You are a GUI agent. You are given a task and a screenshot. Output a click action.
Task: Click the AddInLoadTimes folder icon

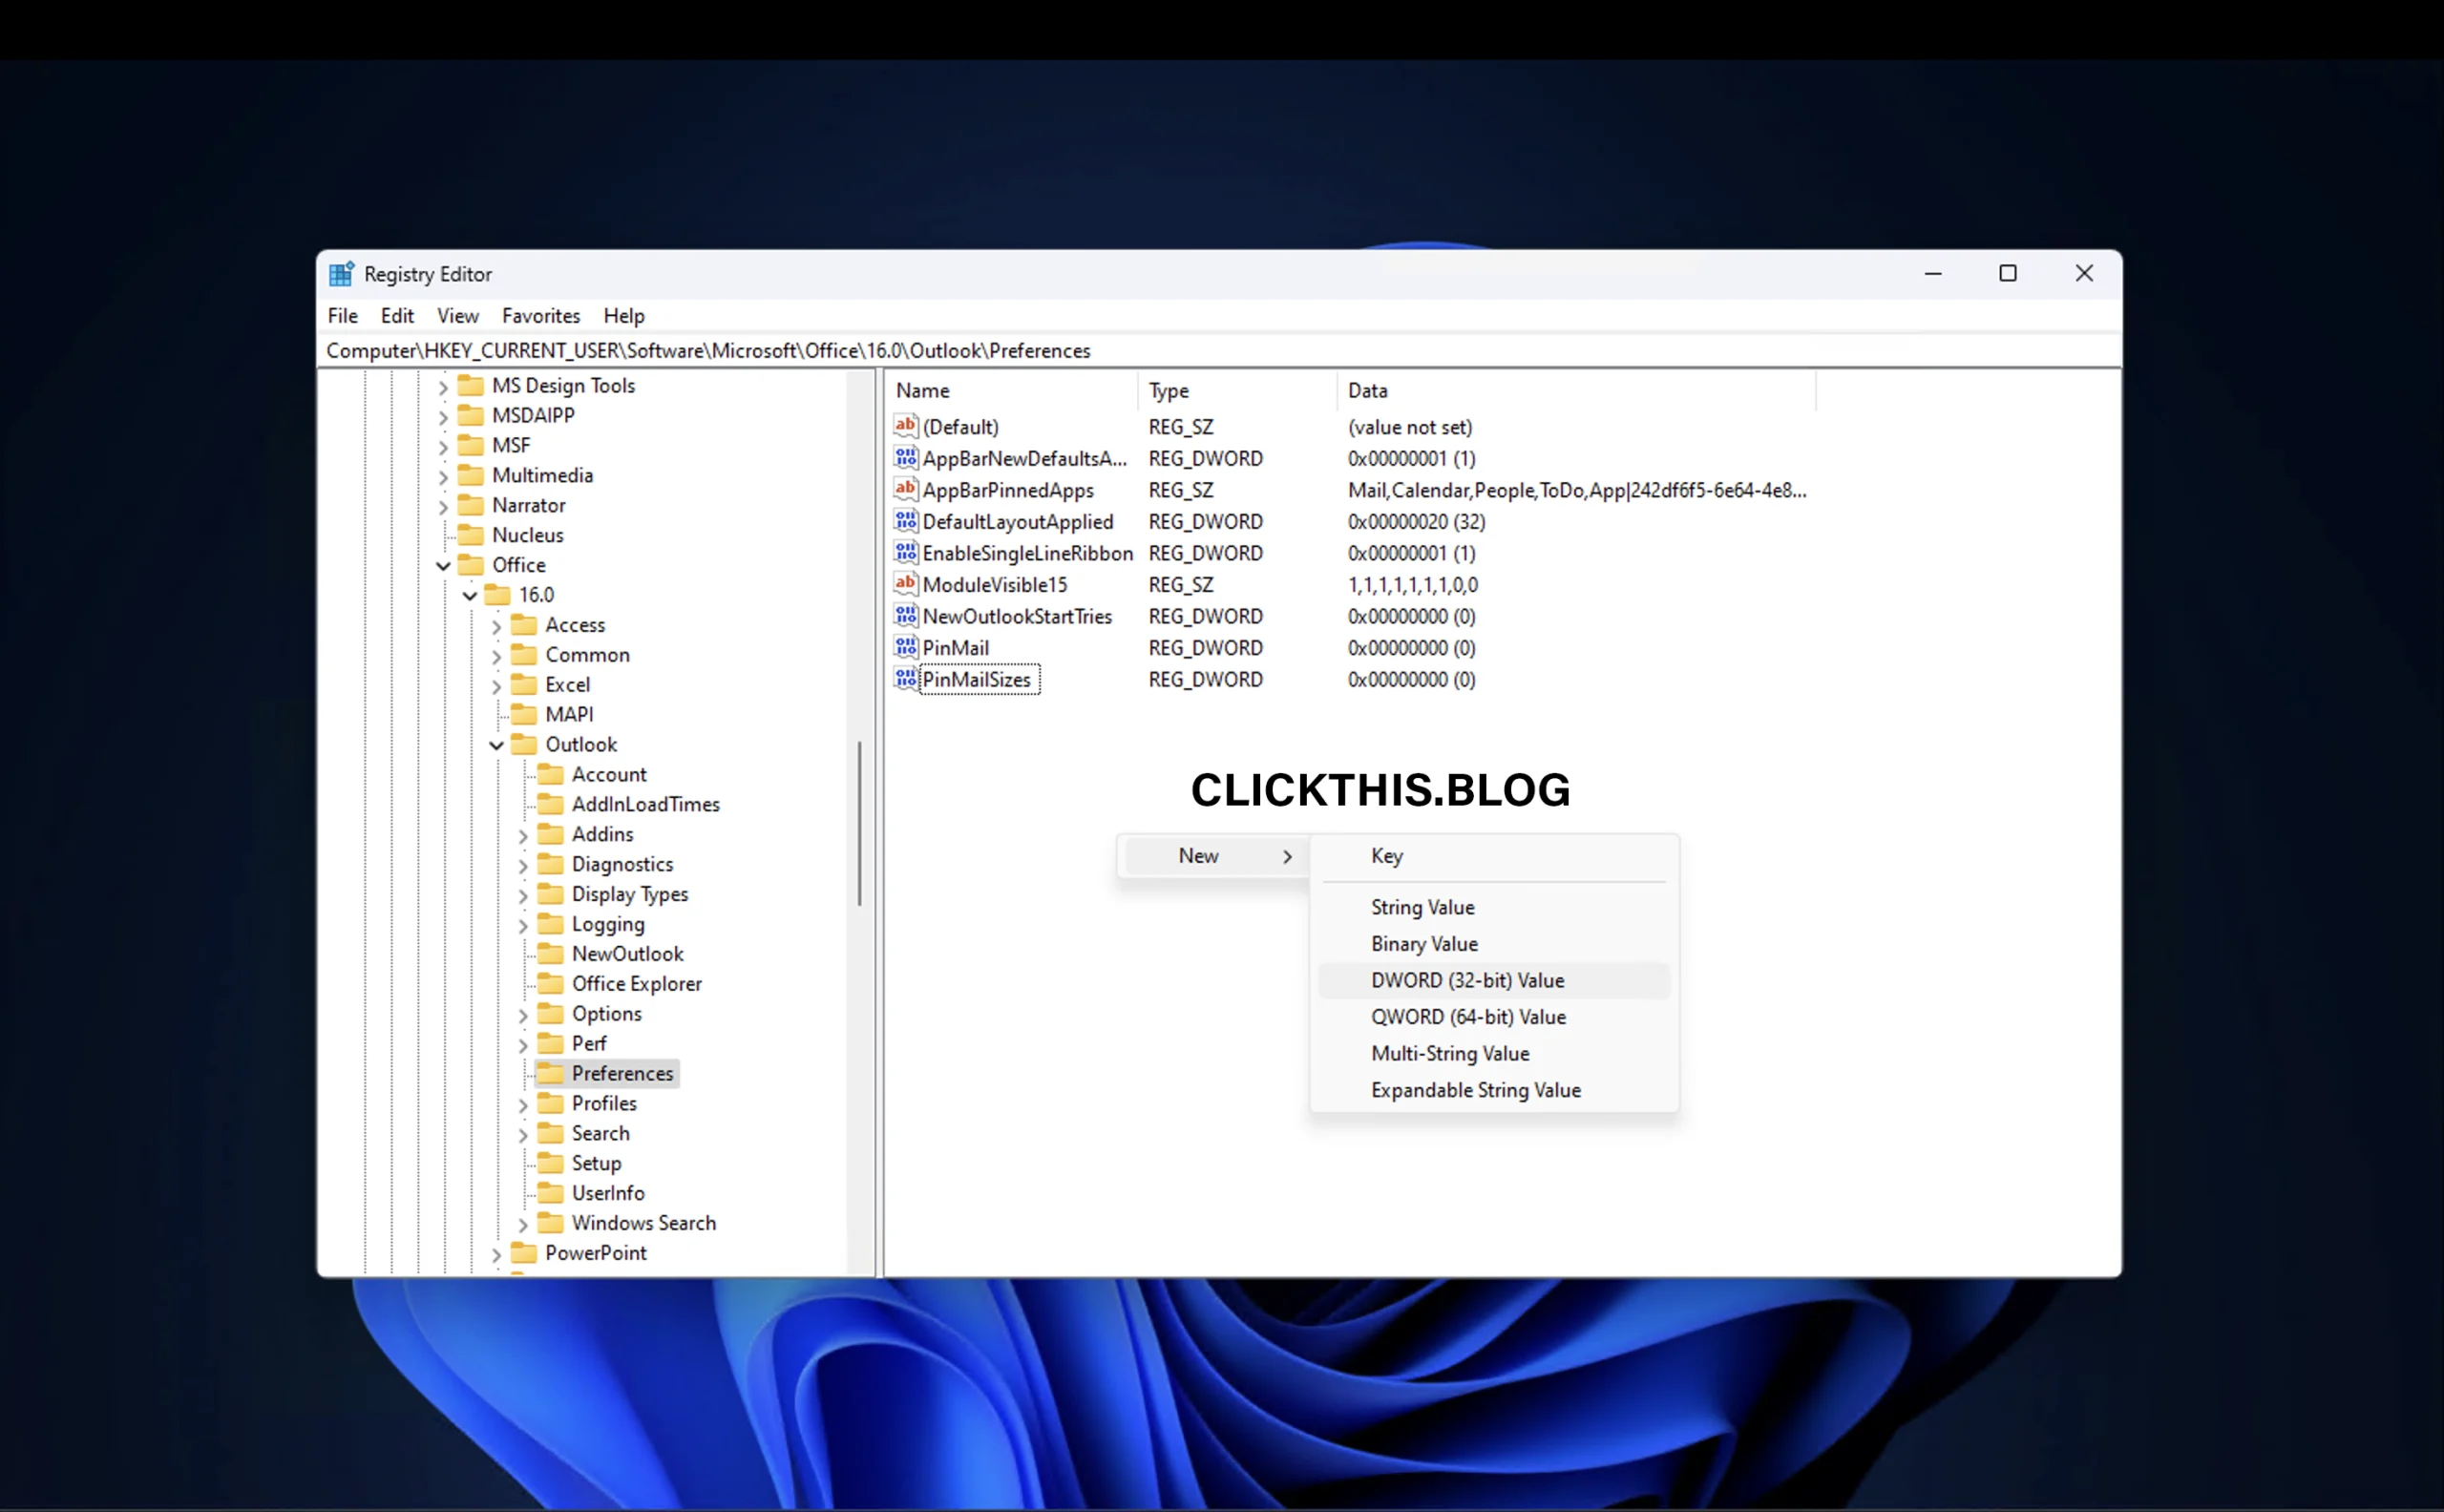pyautogui.click(x=550, y=804)
